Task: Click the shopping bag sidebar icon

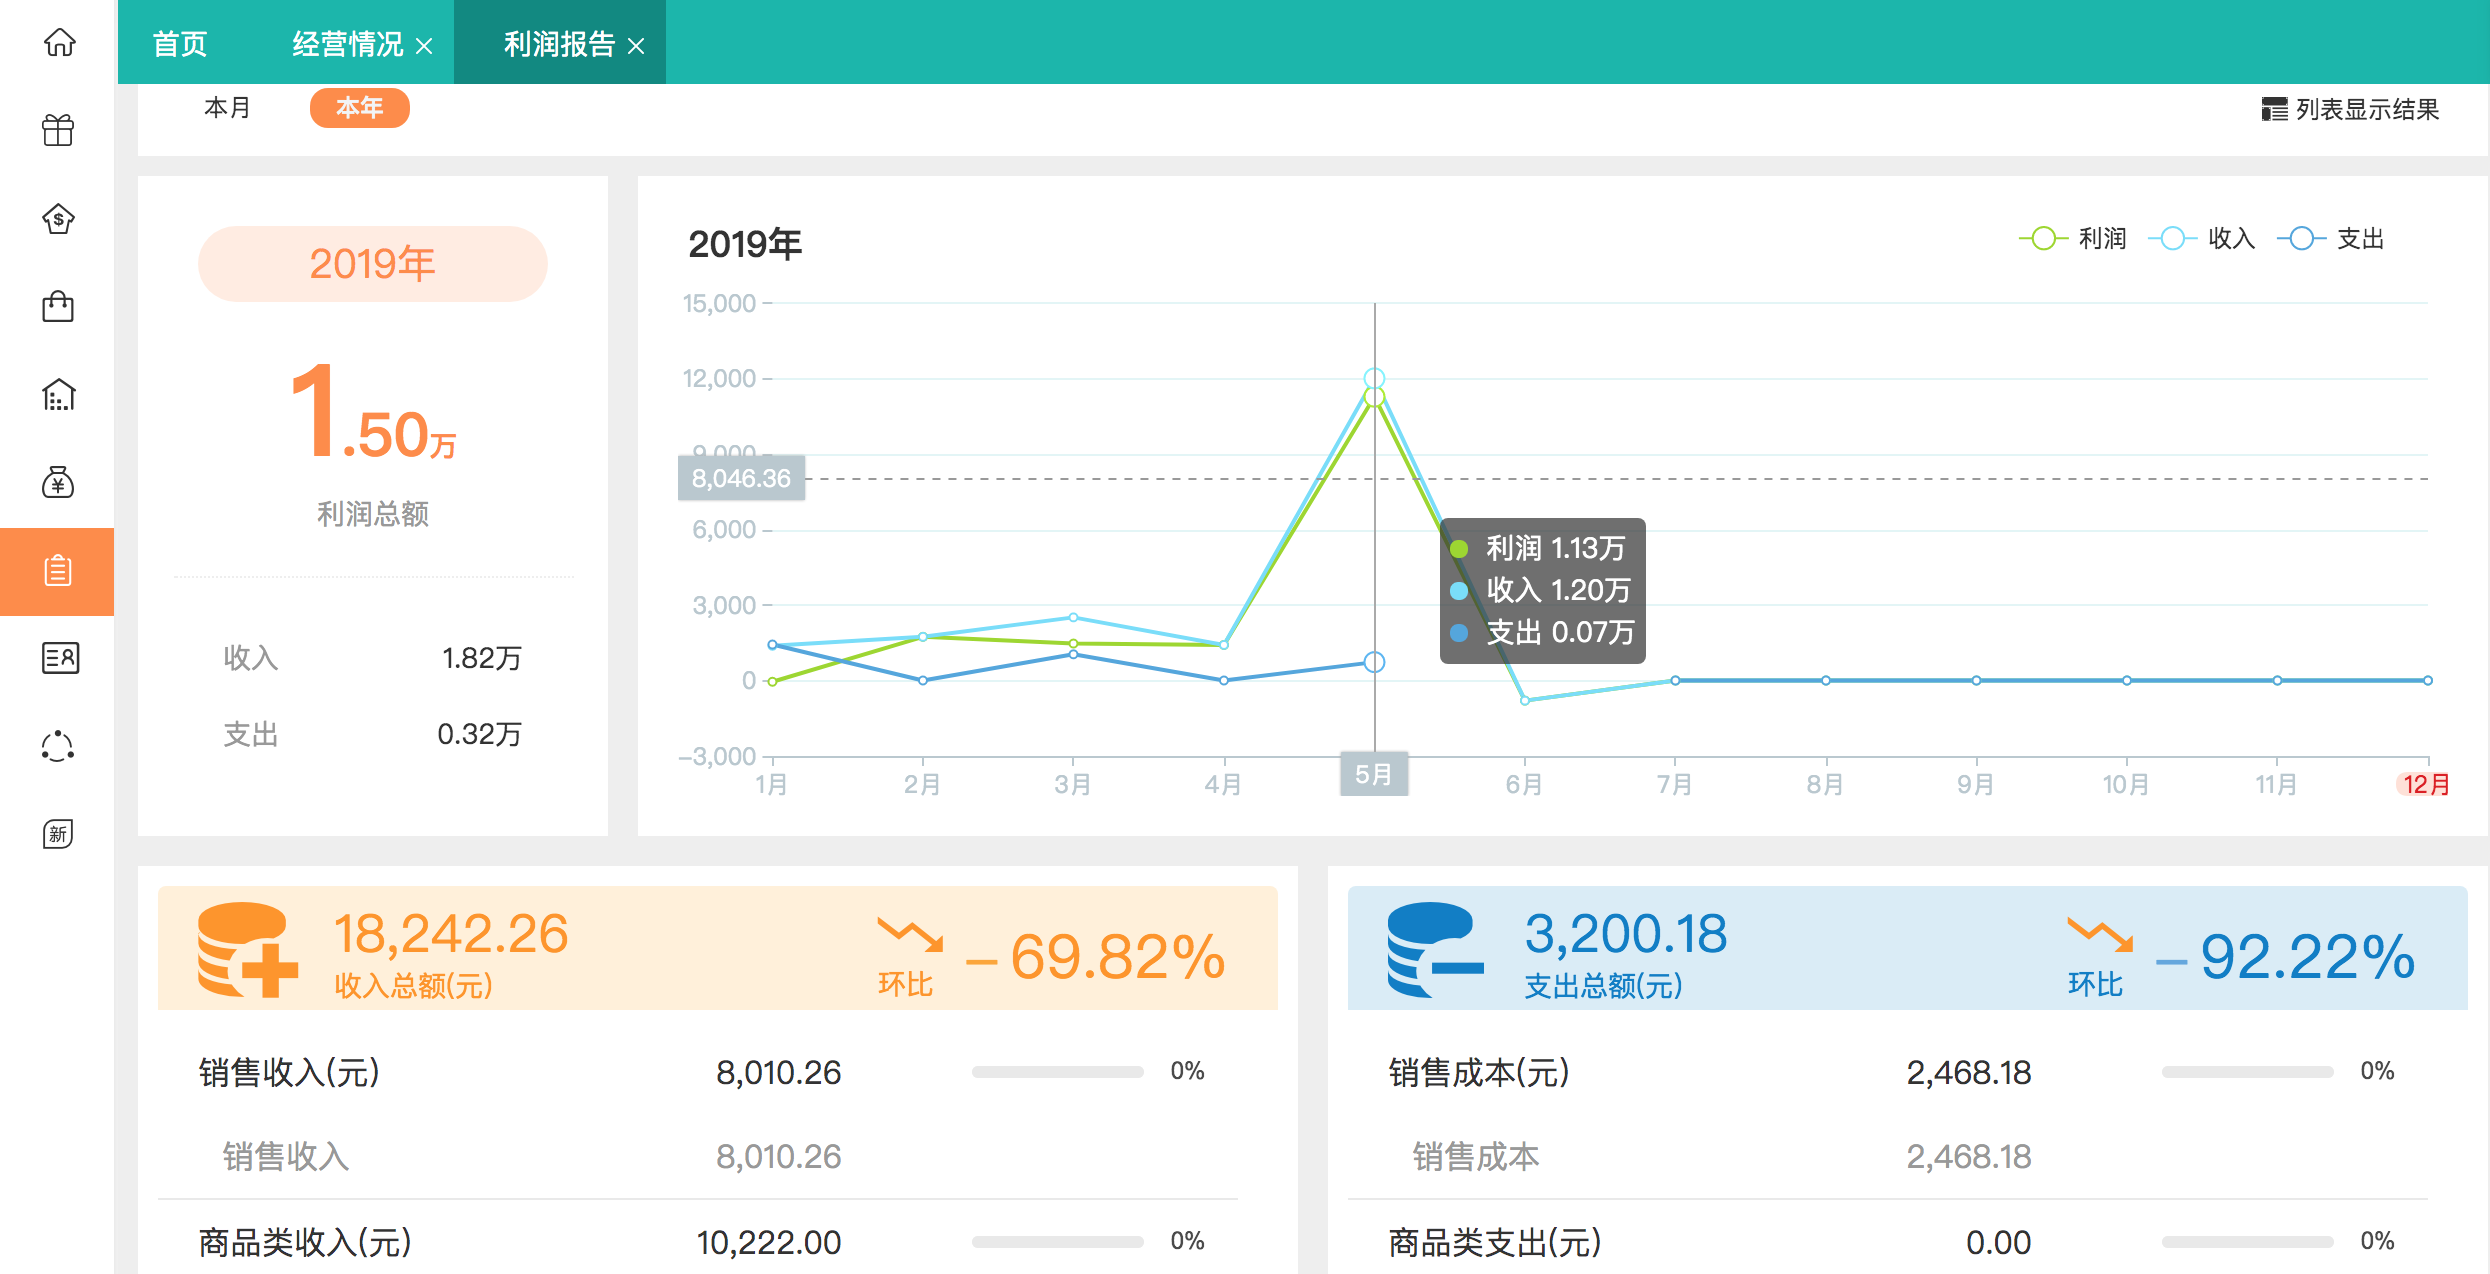Action: tap(57, 306)
